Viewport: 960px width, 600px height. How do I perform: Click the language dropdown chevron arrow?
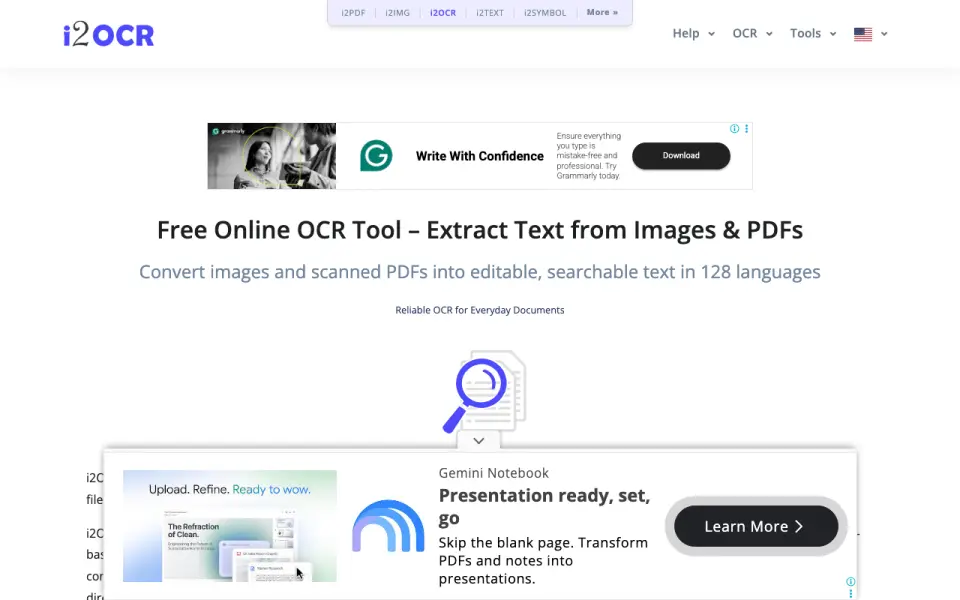click(884, 34)
